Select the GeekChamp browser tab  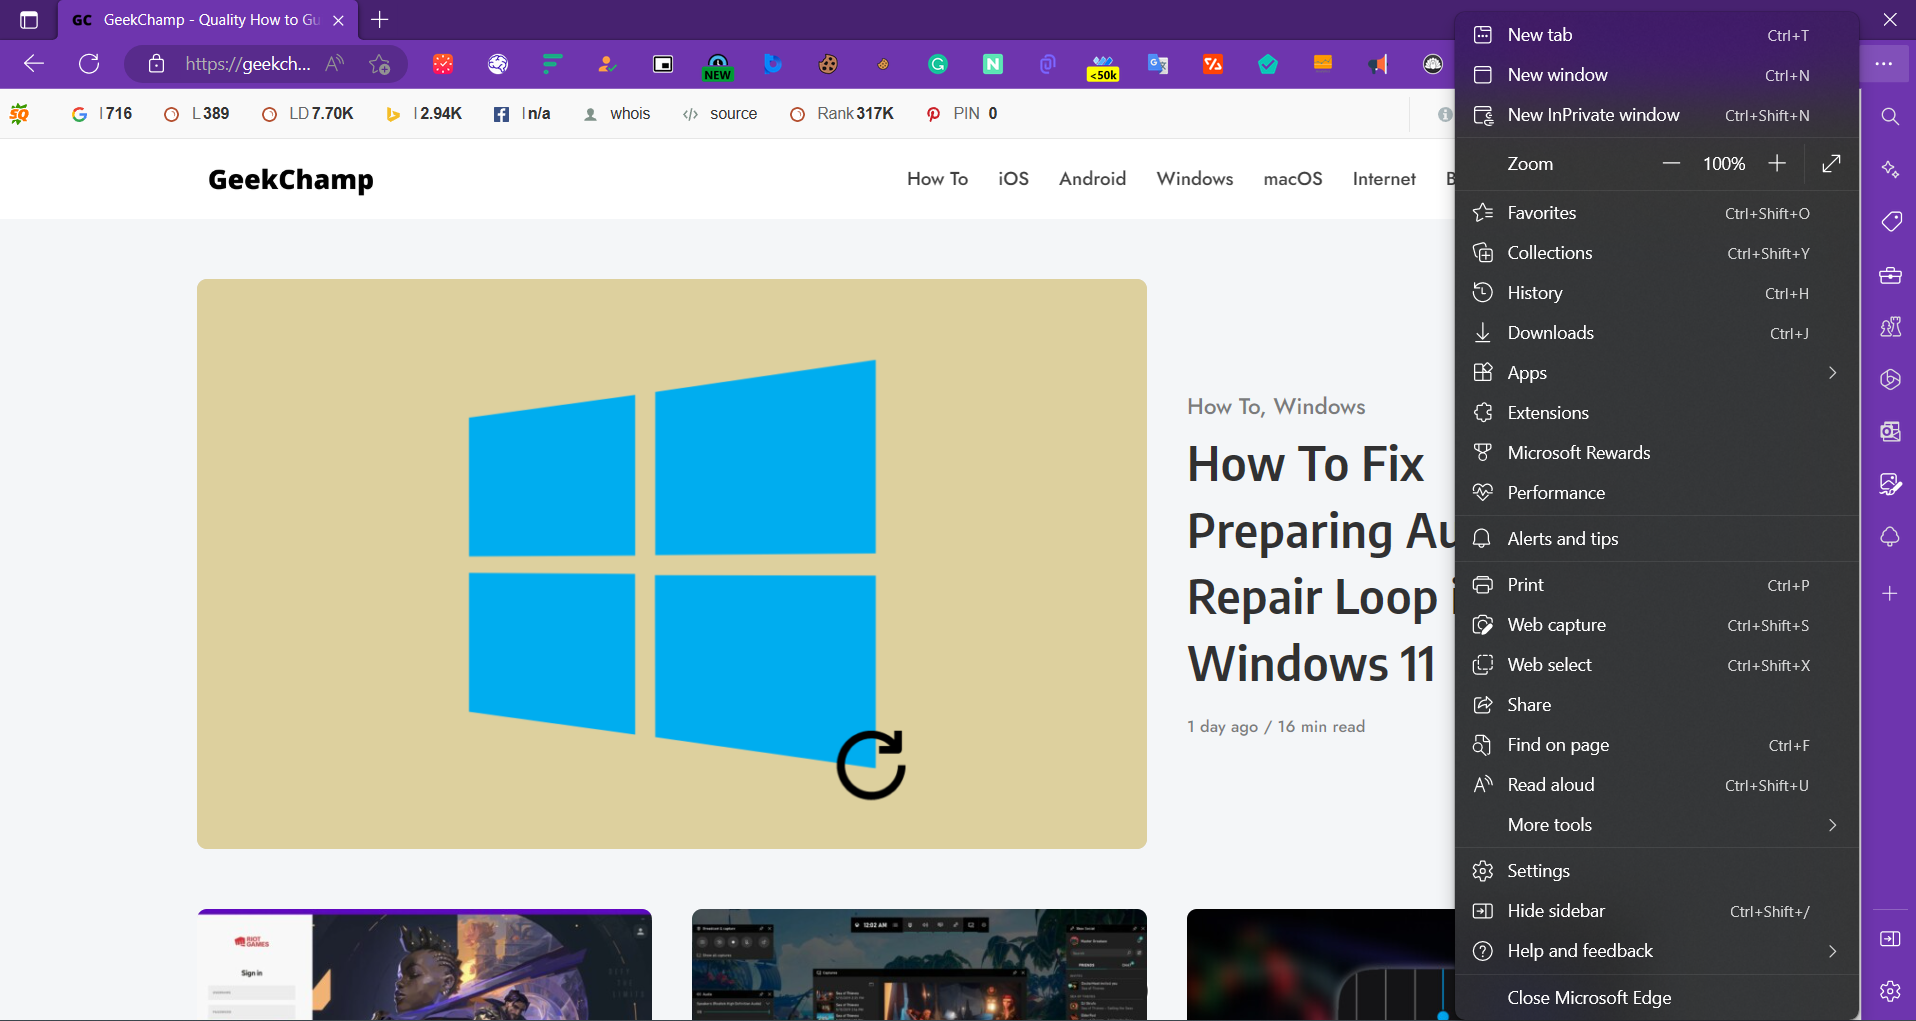coord(200,20)
